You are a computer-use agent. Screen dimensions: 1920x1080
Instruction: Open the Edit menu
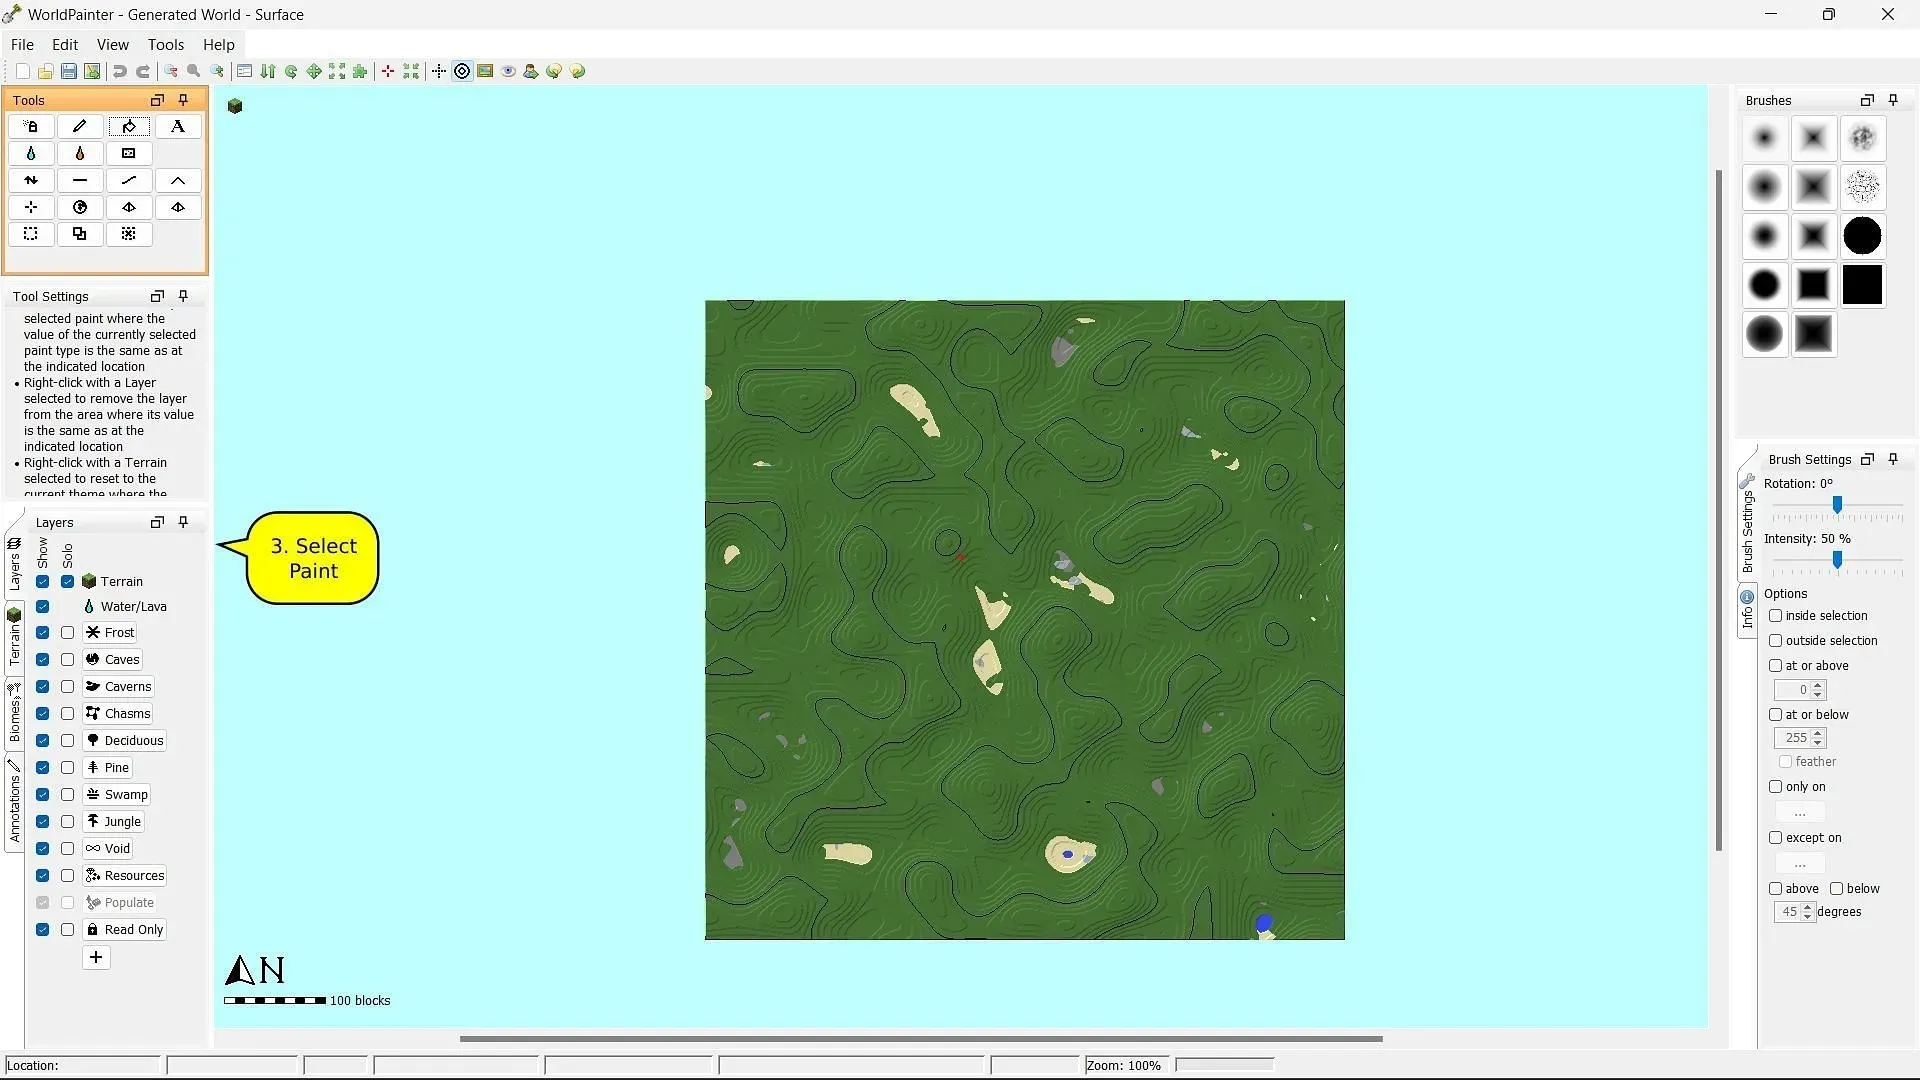tap(63, 44)
